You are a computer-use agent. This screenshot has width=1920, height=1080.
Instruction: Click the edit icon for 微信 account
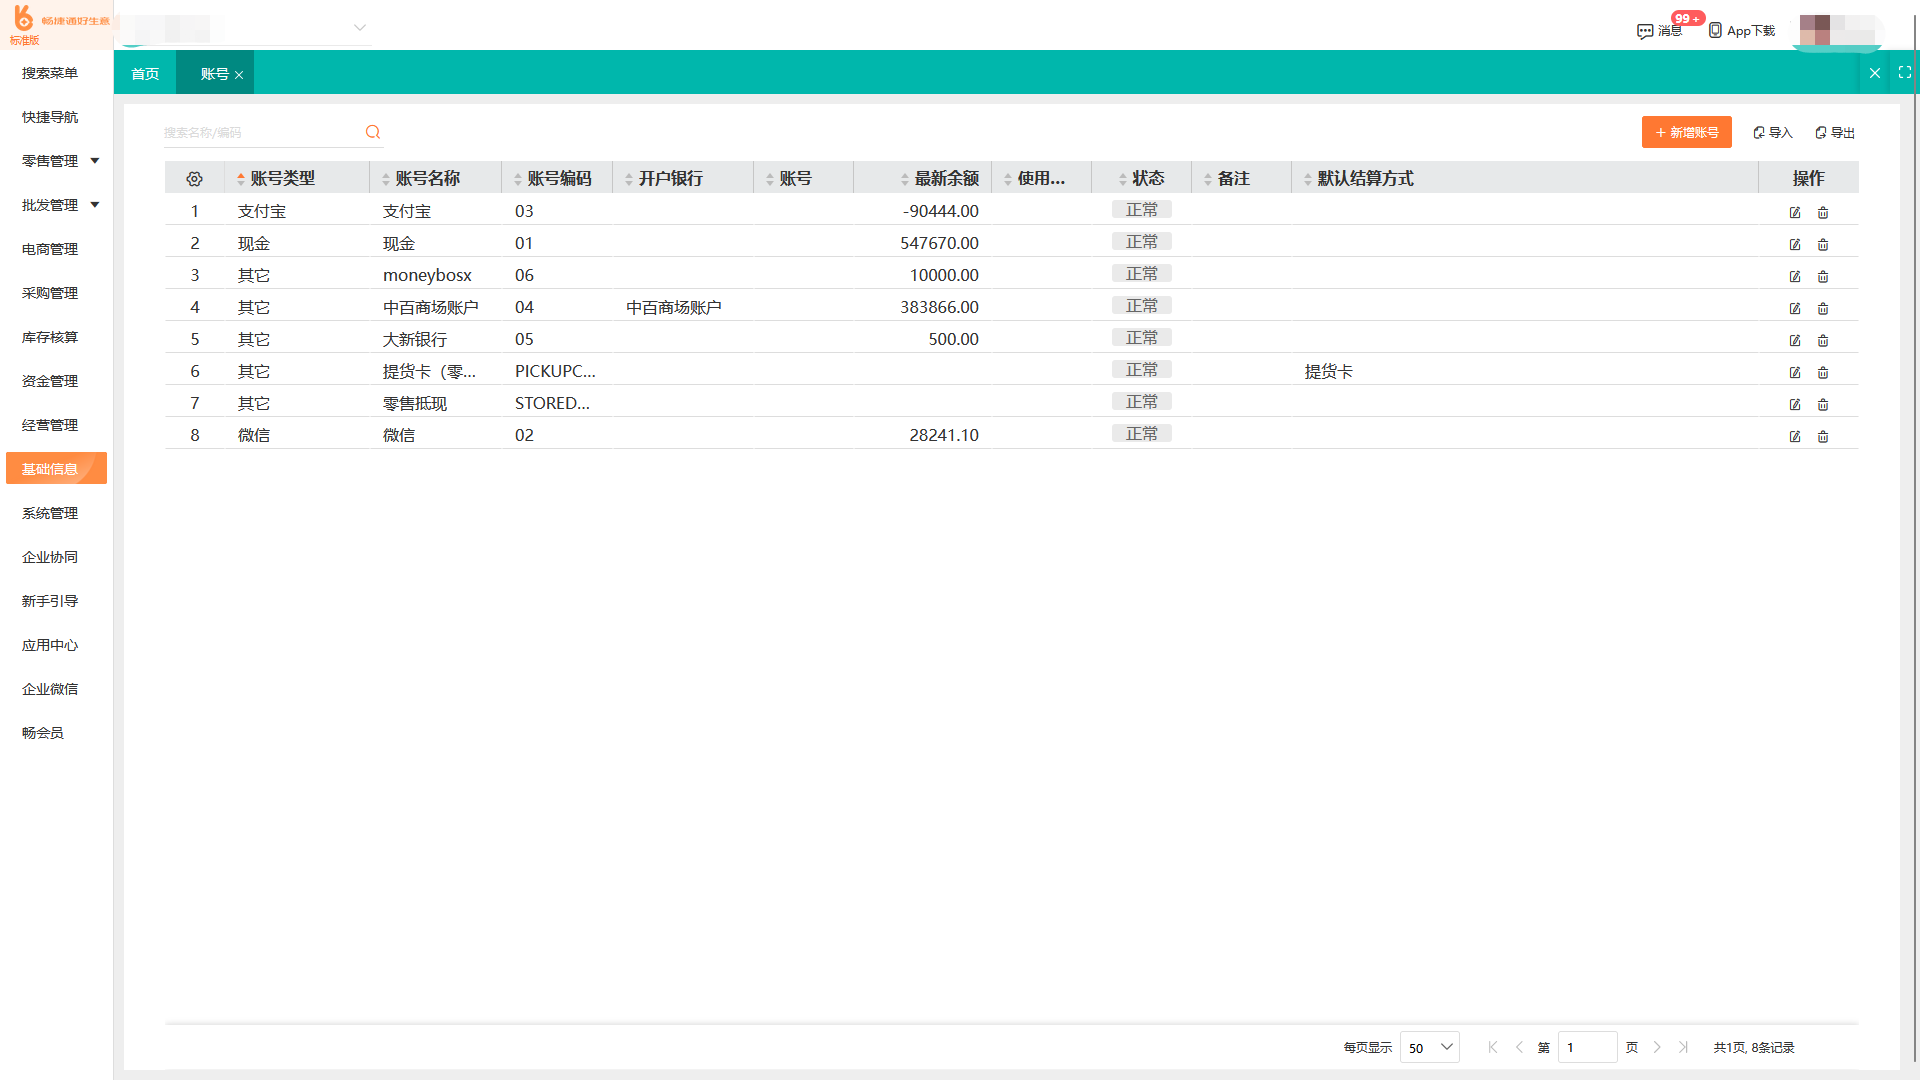(1795, 434)
